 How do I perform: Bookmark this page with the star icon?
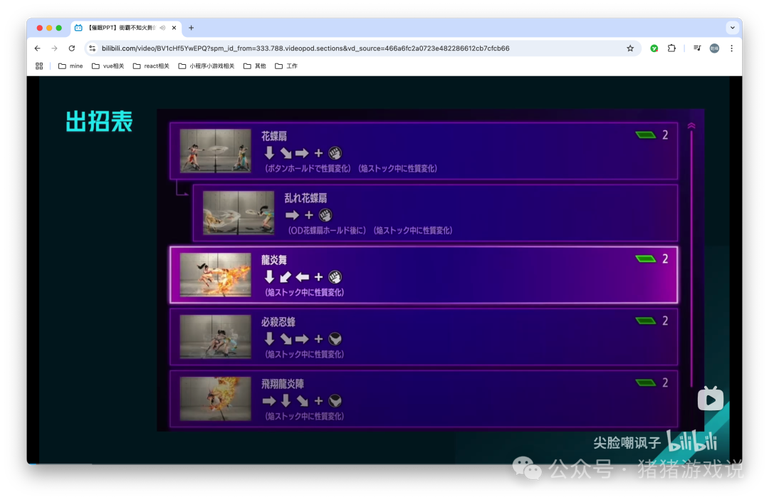click(x=630, y=48)
